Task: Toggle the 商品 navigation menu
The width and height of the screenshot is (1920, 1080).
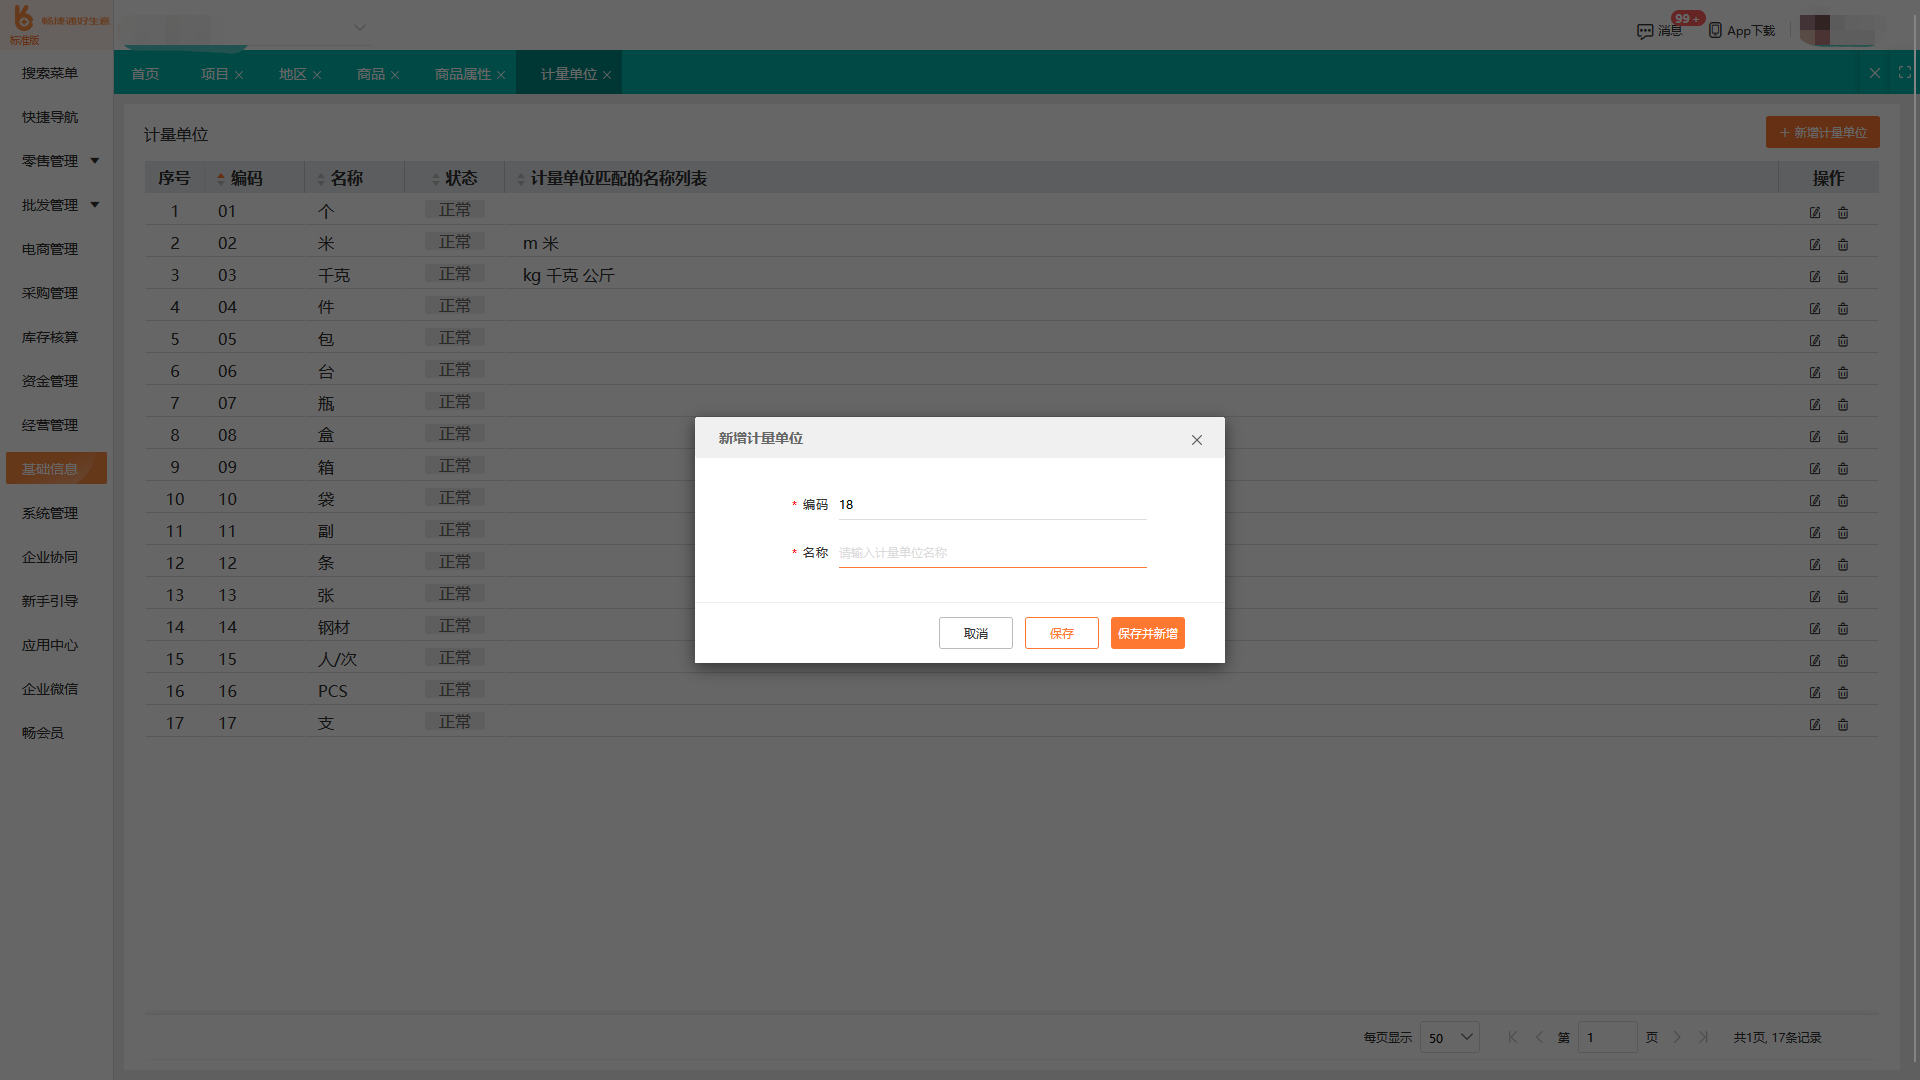Action: [x=371, y=74]
